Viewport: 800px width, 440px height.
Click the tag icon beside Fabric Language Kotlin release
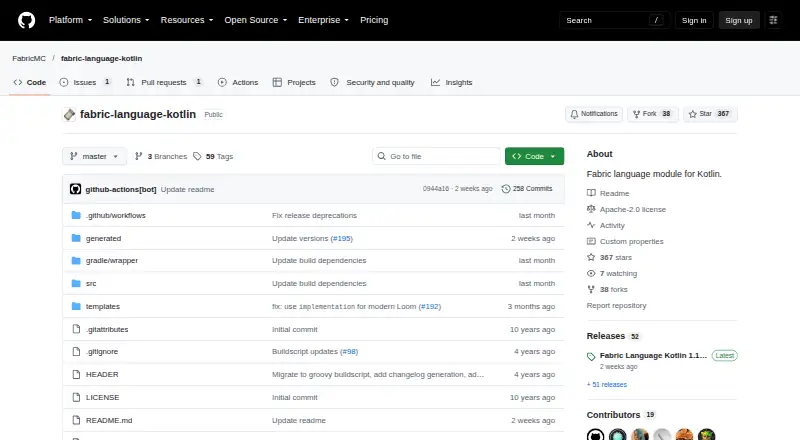(591, 356)
